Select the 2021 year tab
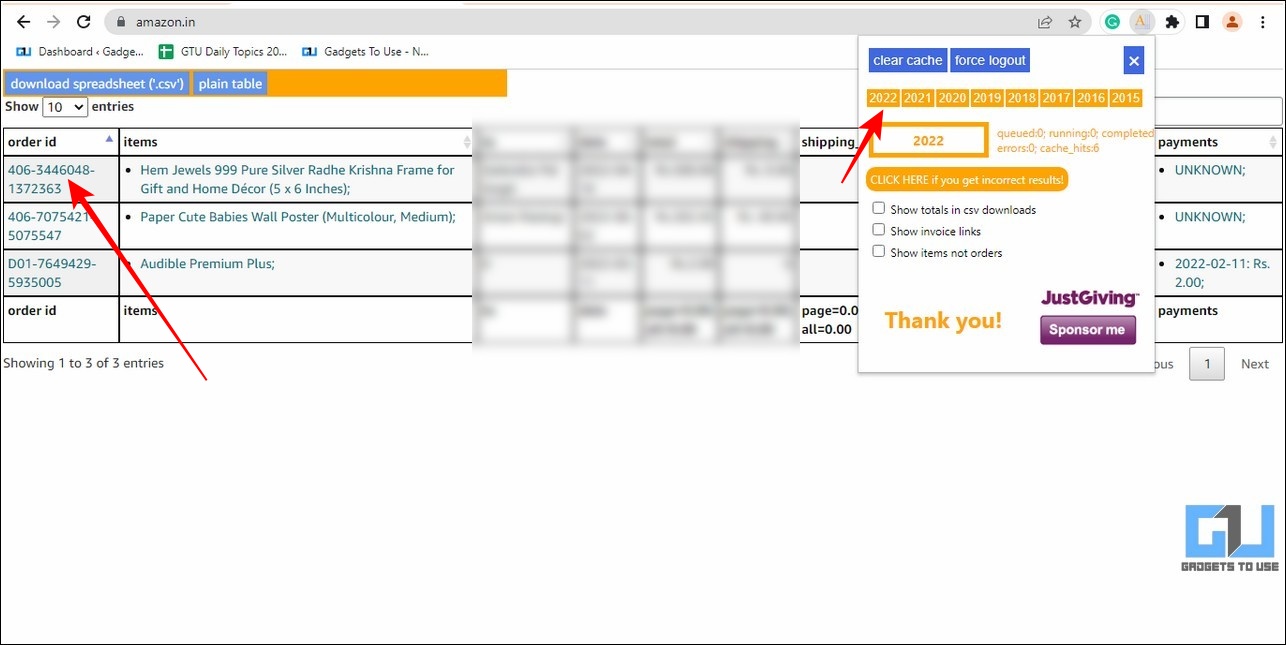1286x645 pixels. click(x=917, y=98)
